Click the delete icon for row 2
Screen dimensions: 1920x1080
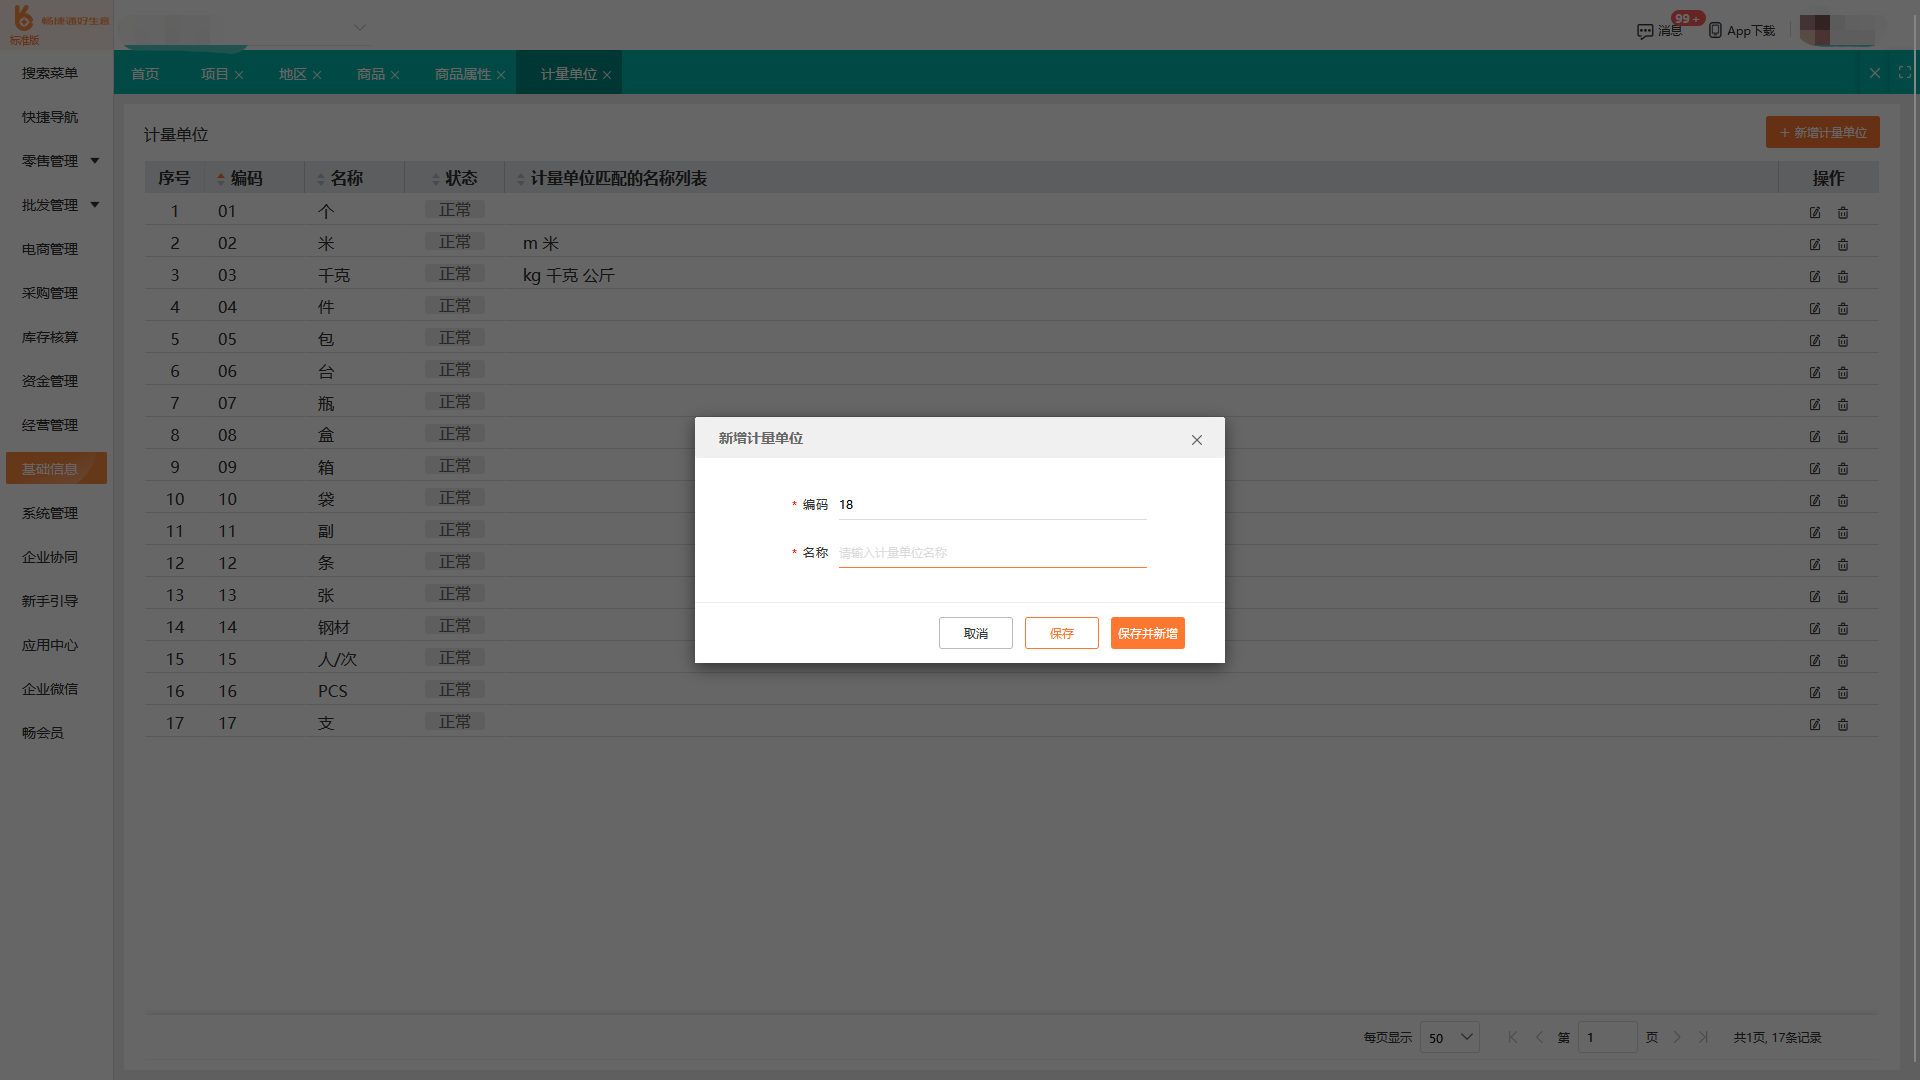click(x=1844, y=244)
